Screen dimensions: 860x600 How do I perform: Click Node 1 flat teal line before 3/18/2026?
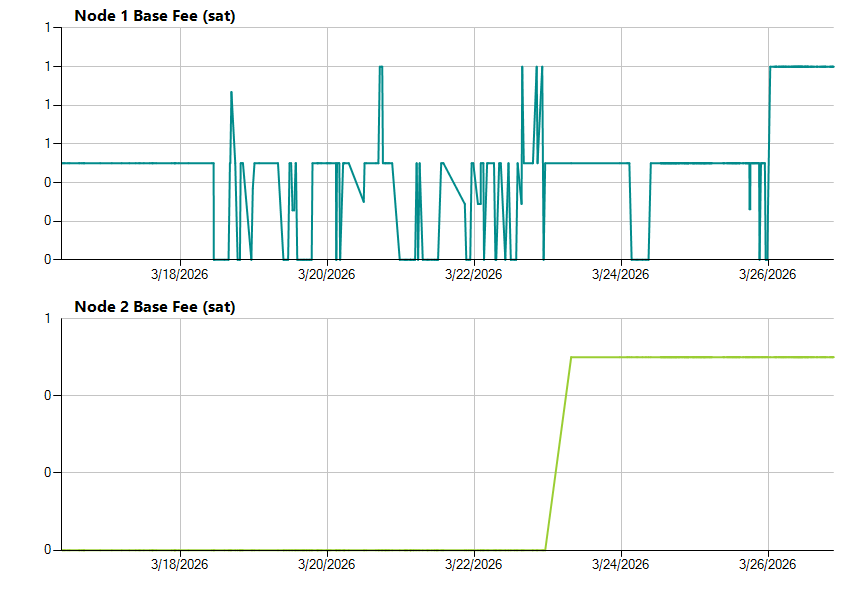coord(120,163)
